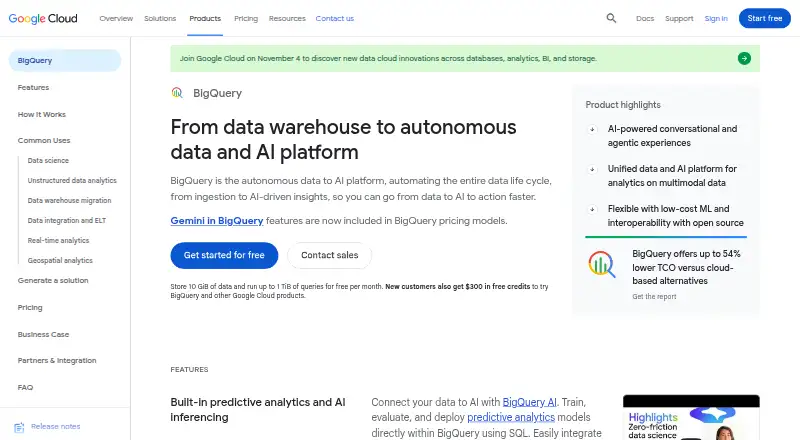Go to Business Case in sidebar
The width and height of the screenshot is (800, 440).
tap(43, 335)
